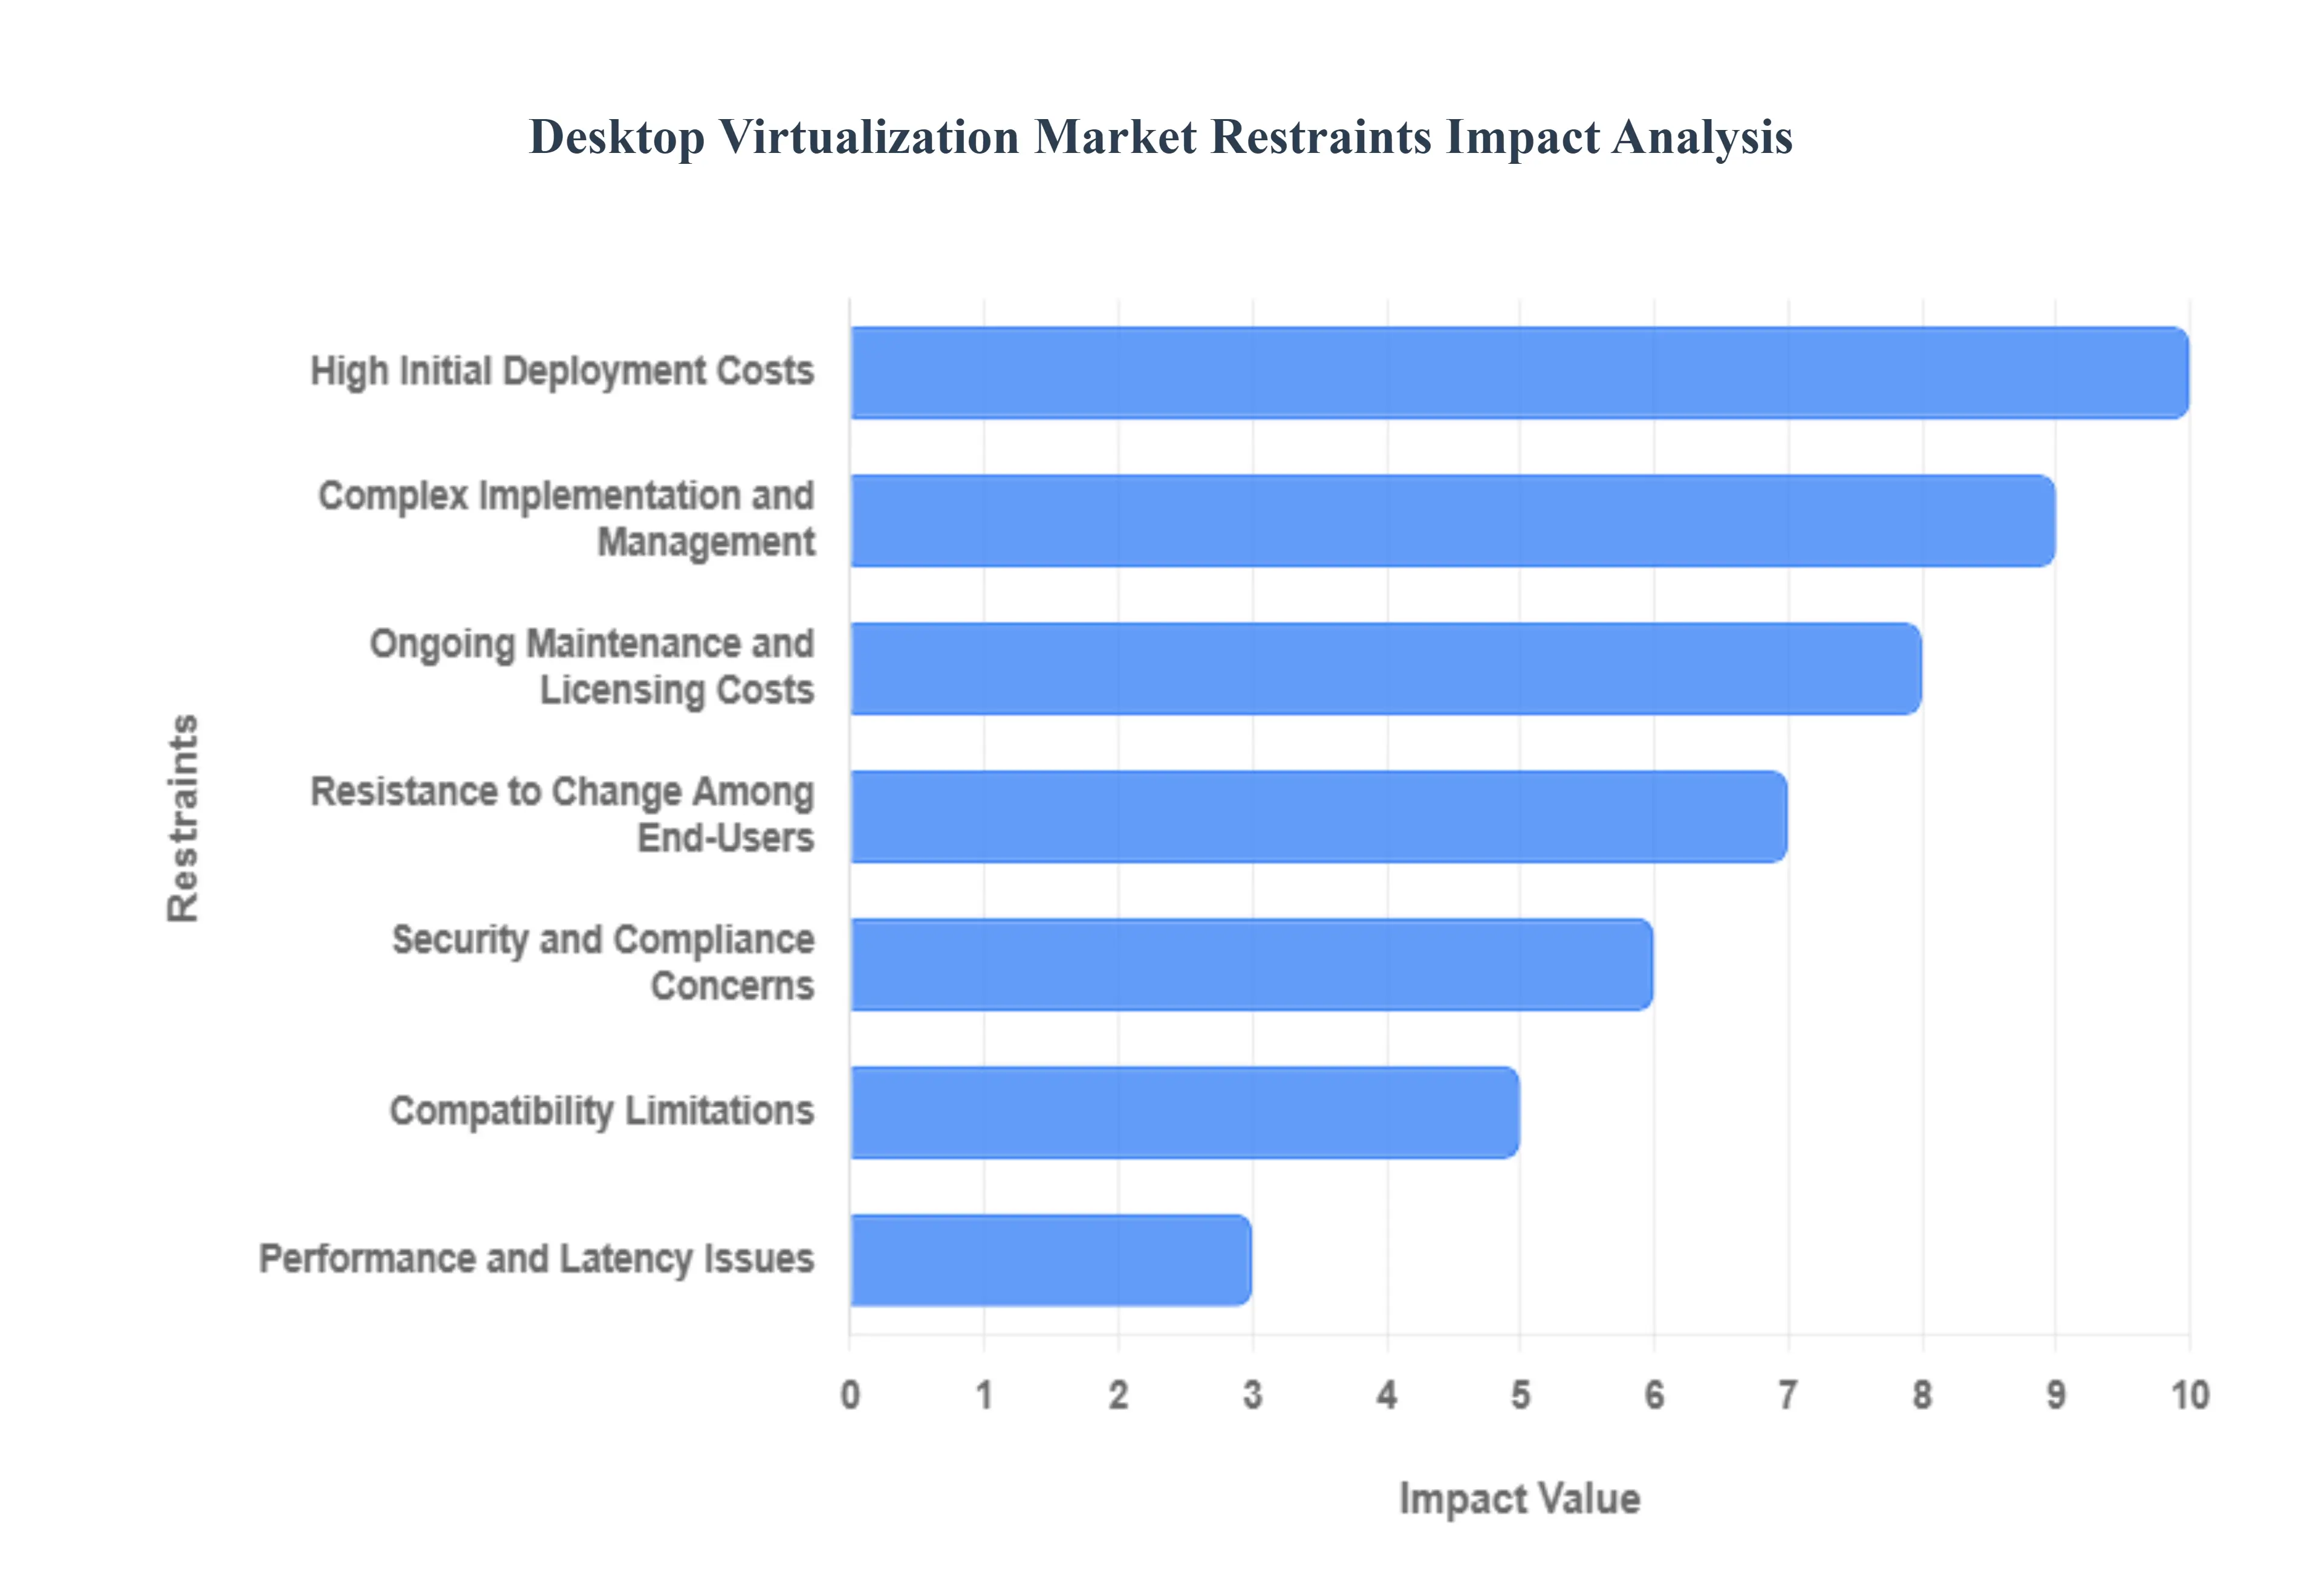2322x1596 pixels.
Task: Click the High Initial Deployment Costs label
Action: point(562,371)
